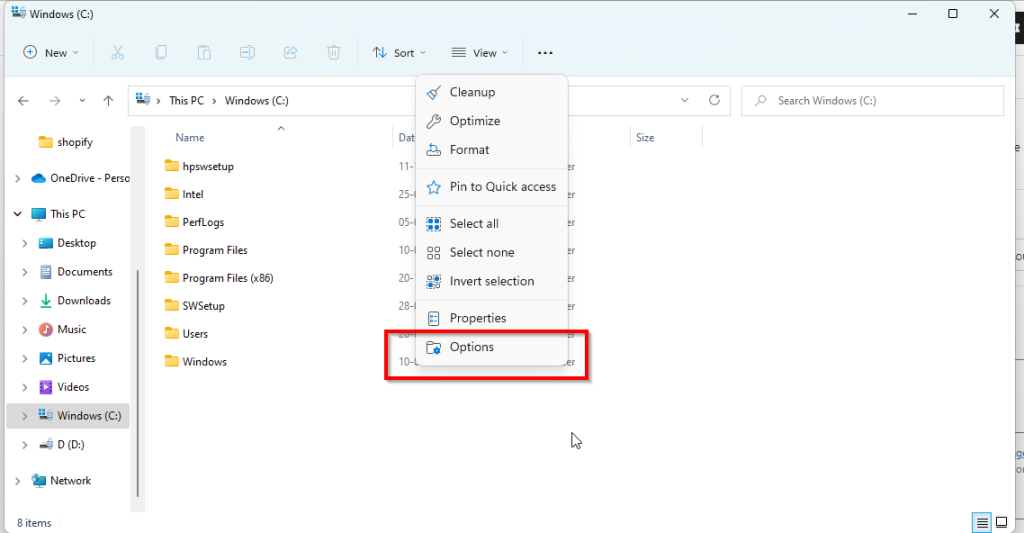Screen dimensions: 1024x533
Task: Select D (D:) drive in navigation pane
Action: pos(62,444)
